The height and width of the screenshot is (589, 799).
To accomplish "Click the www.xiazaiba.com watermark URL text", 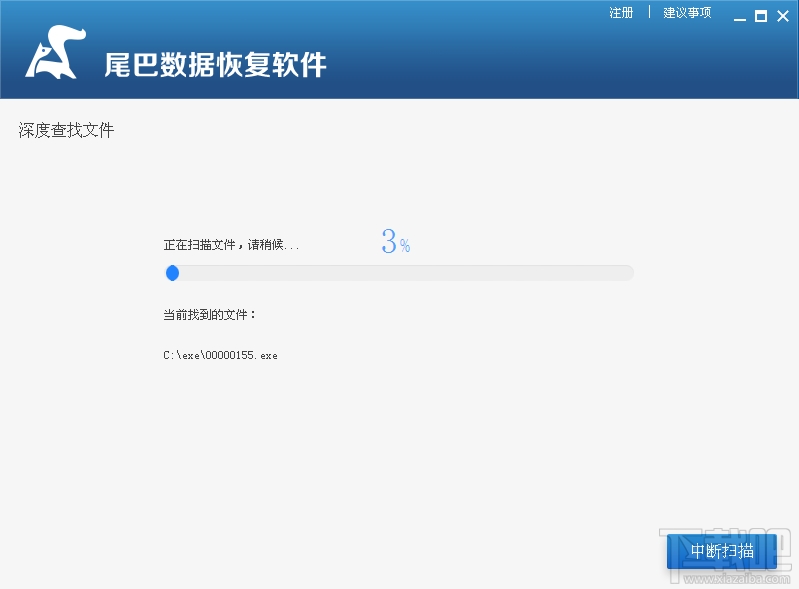I will click(x=735, y=577).
